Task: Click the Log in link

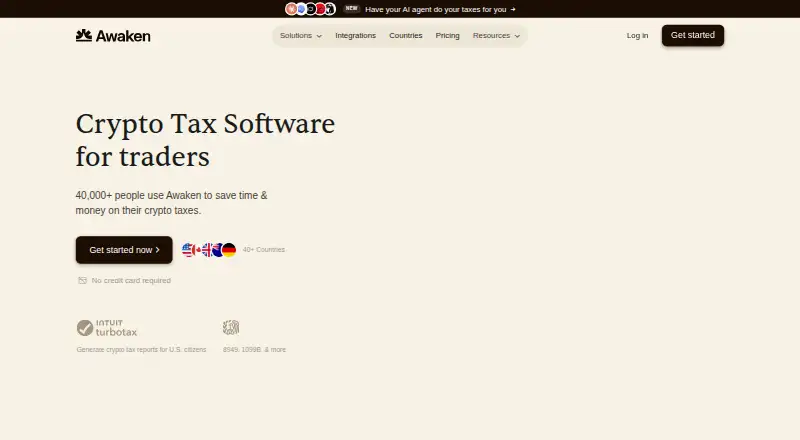Action: (637, 36)
